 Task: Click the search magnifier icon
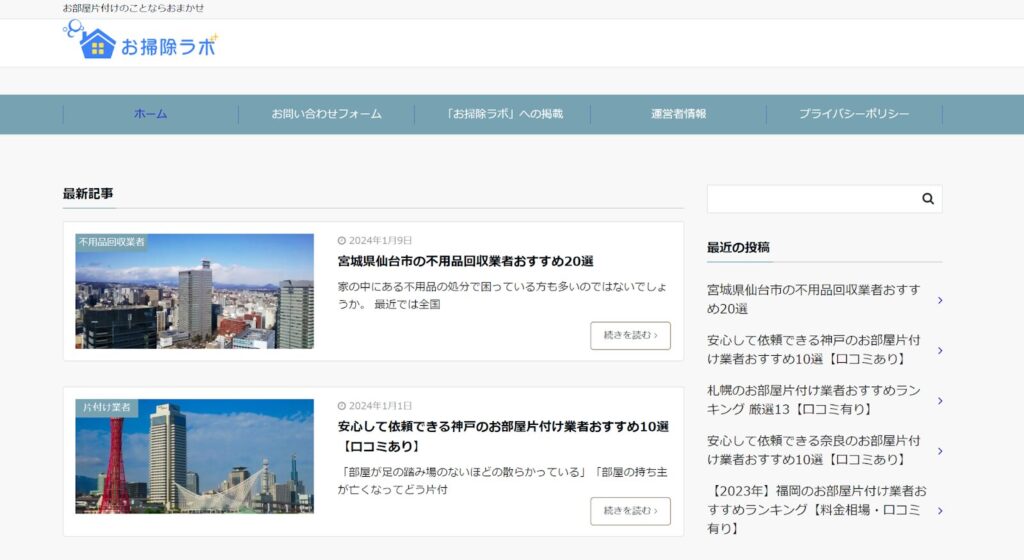point(927,199)
